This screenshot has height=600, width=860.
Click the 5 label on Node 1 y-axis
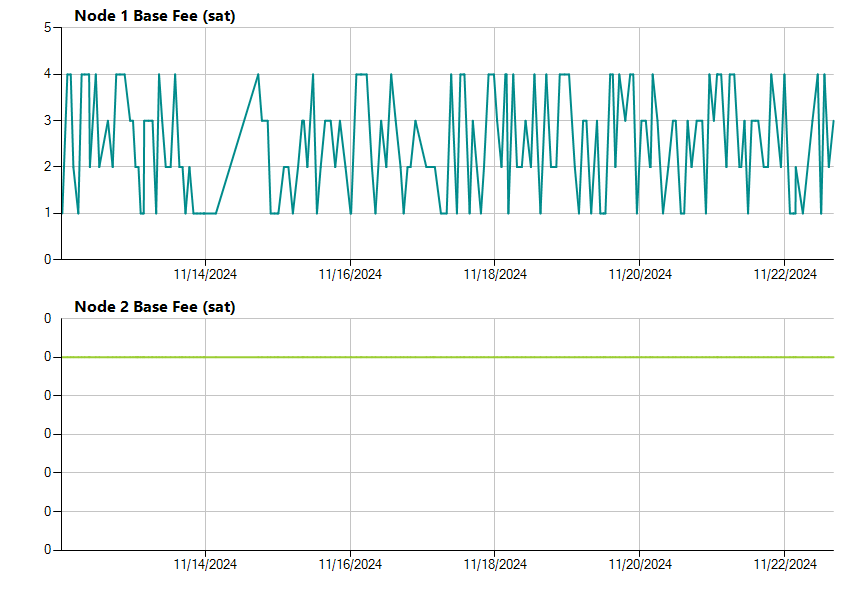47,28
